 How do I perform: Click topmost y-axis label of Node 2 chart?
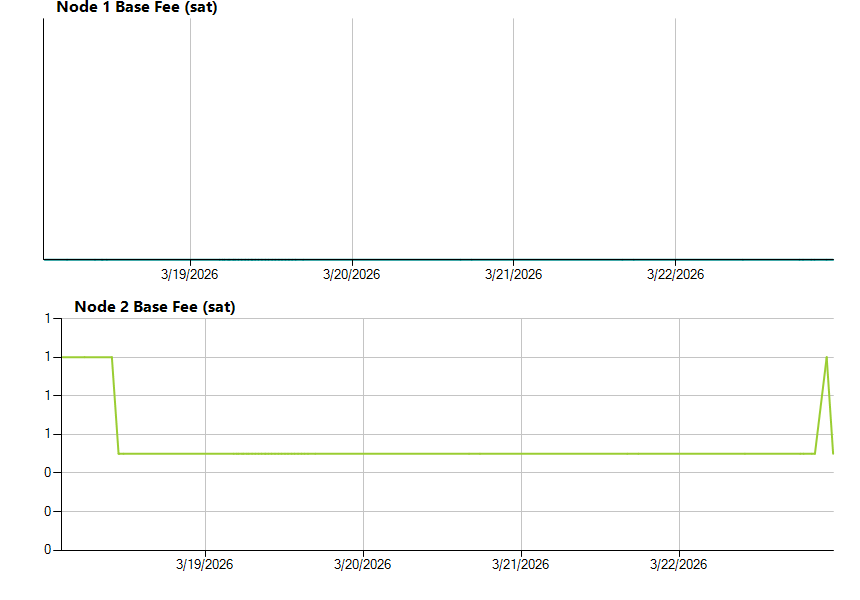tap(46, 318)
